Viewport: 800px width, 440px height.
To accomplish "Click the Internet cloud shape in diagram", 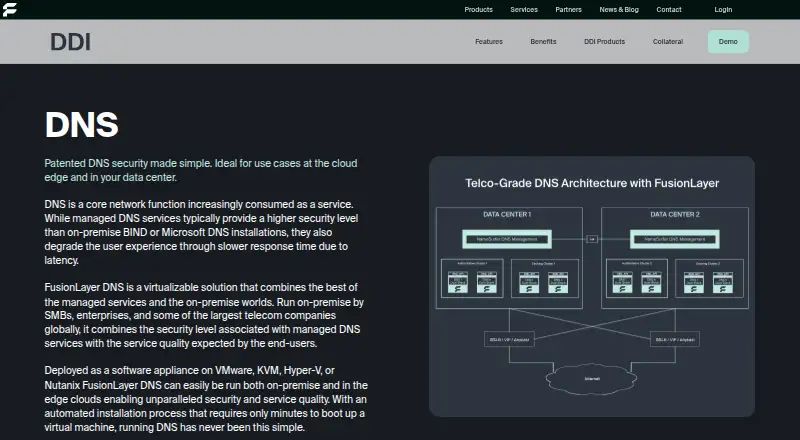I will (592, 379).
